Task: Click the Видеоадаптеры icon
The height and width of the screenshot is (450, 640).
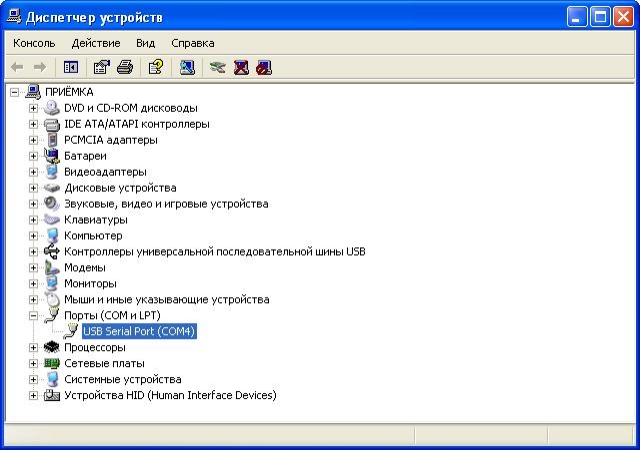Action: [x=52, y=172]
